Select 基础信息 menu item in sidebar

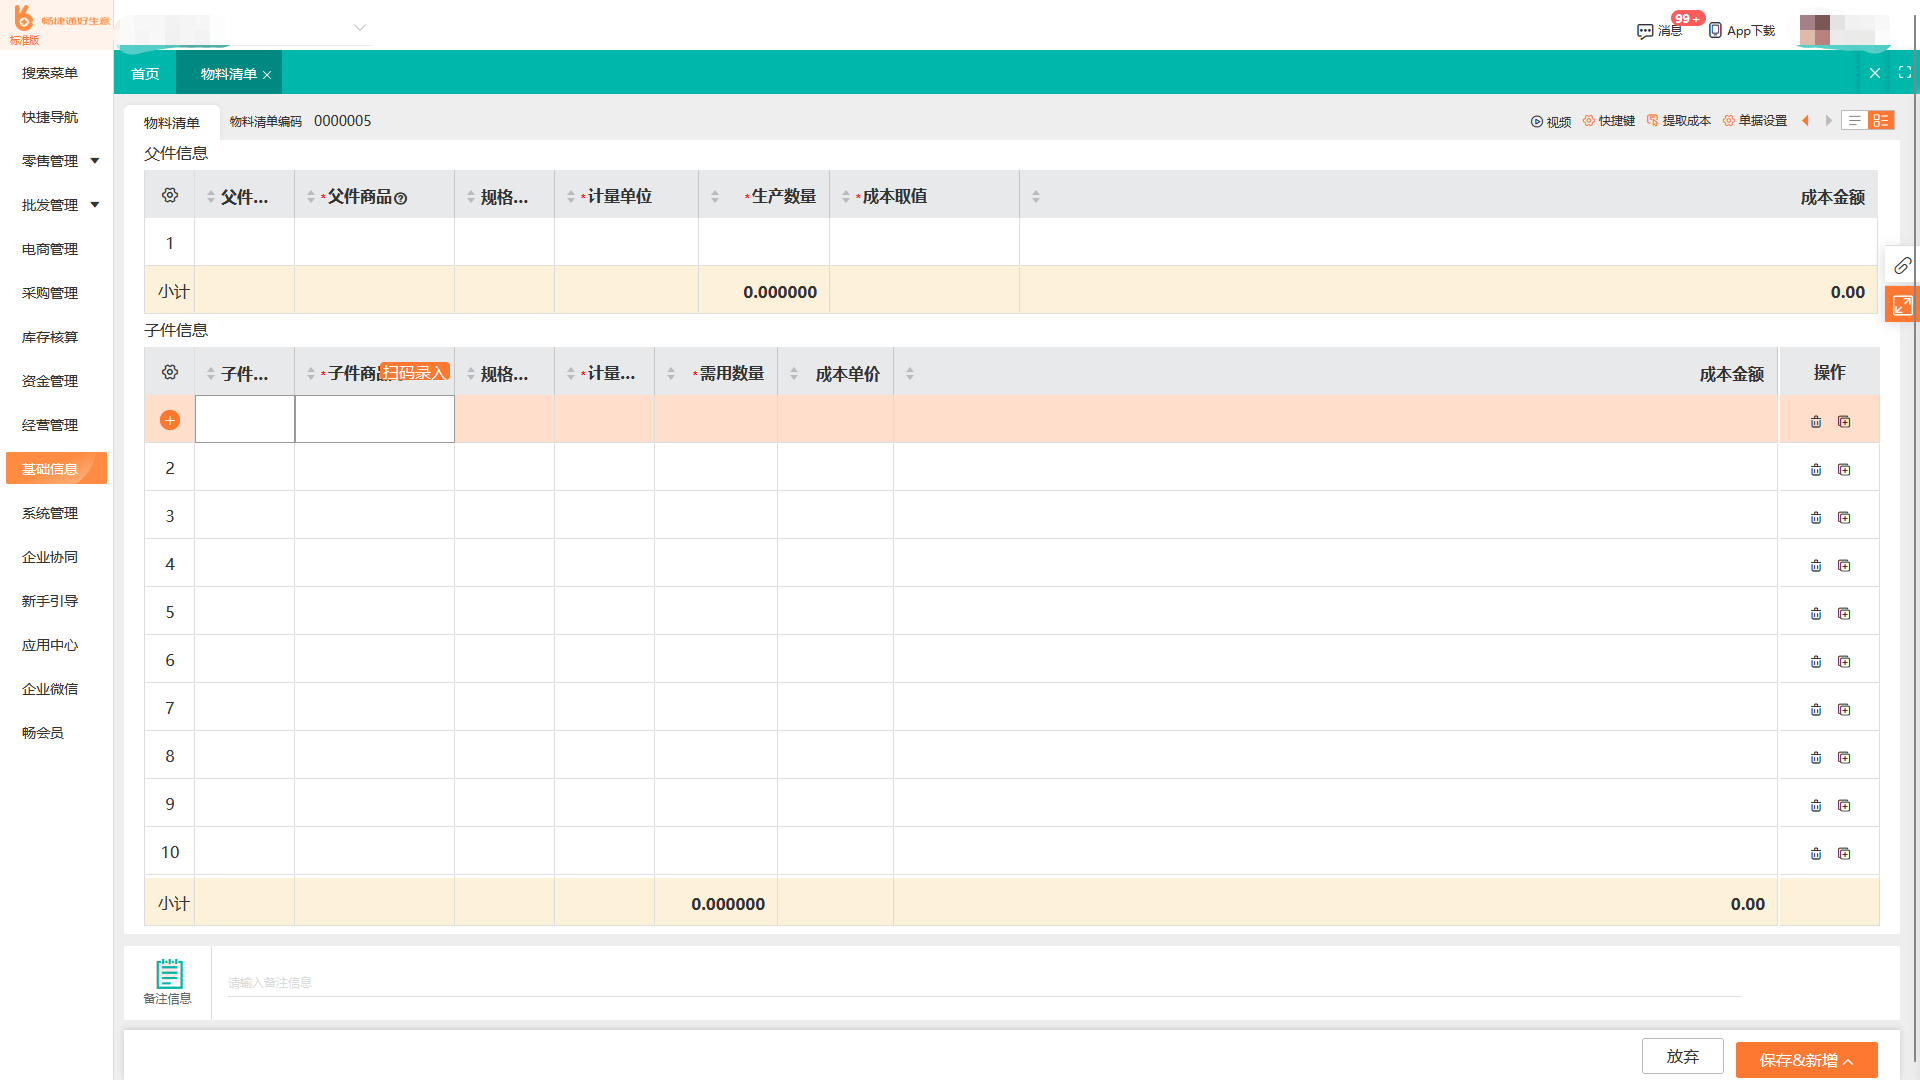51,468
